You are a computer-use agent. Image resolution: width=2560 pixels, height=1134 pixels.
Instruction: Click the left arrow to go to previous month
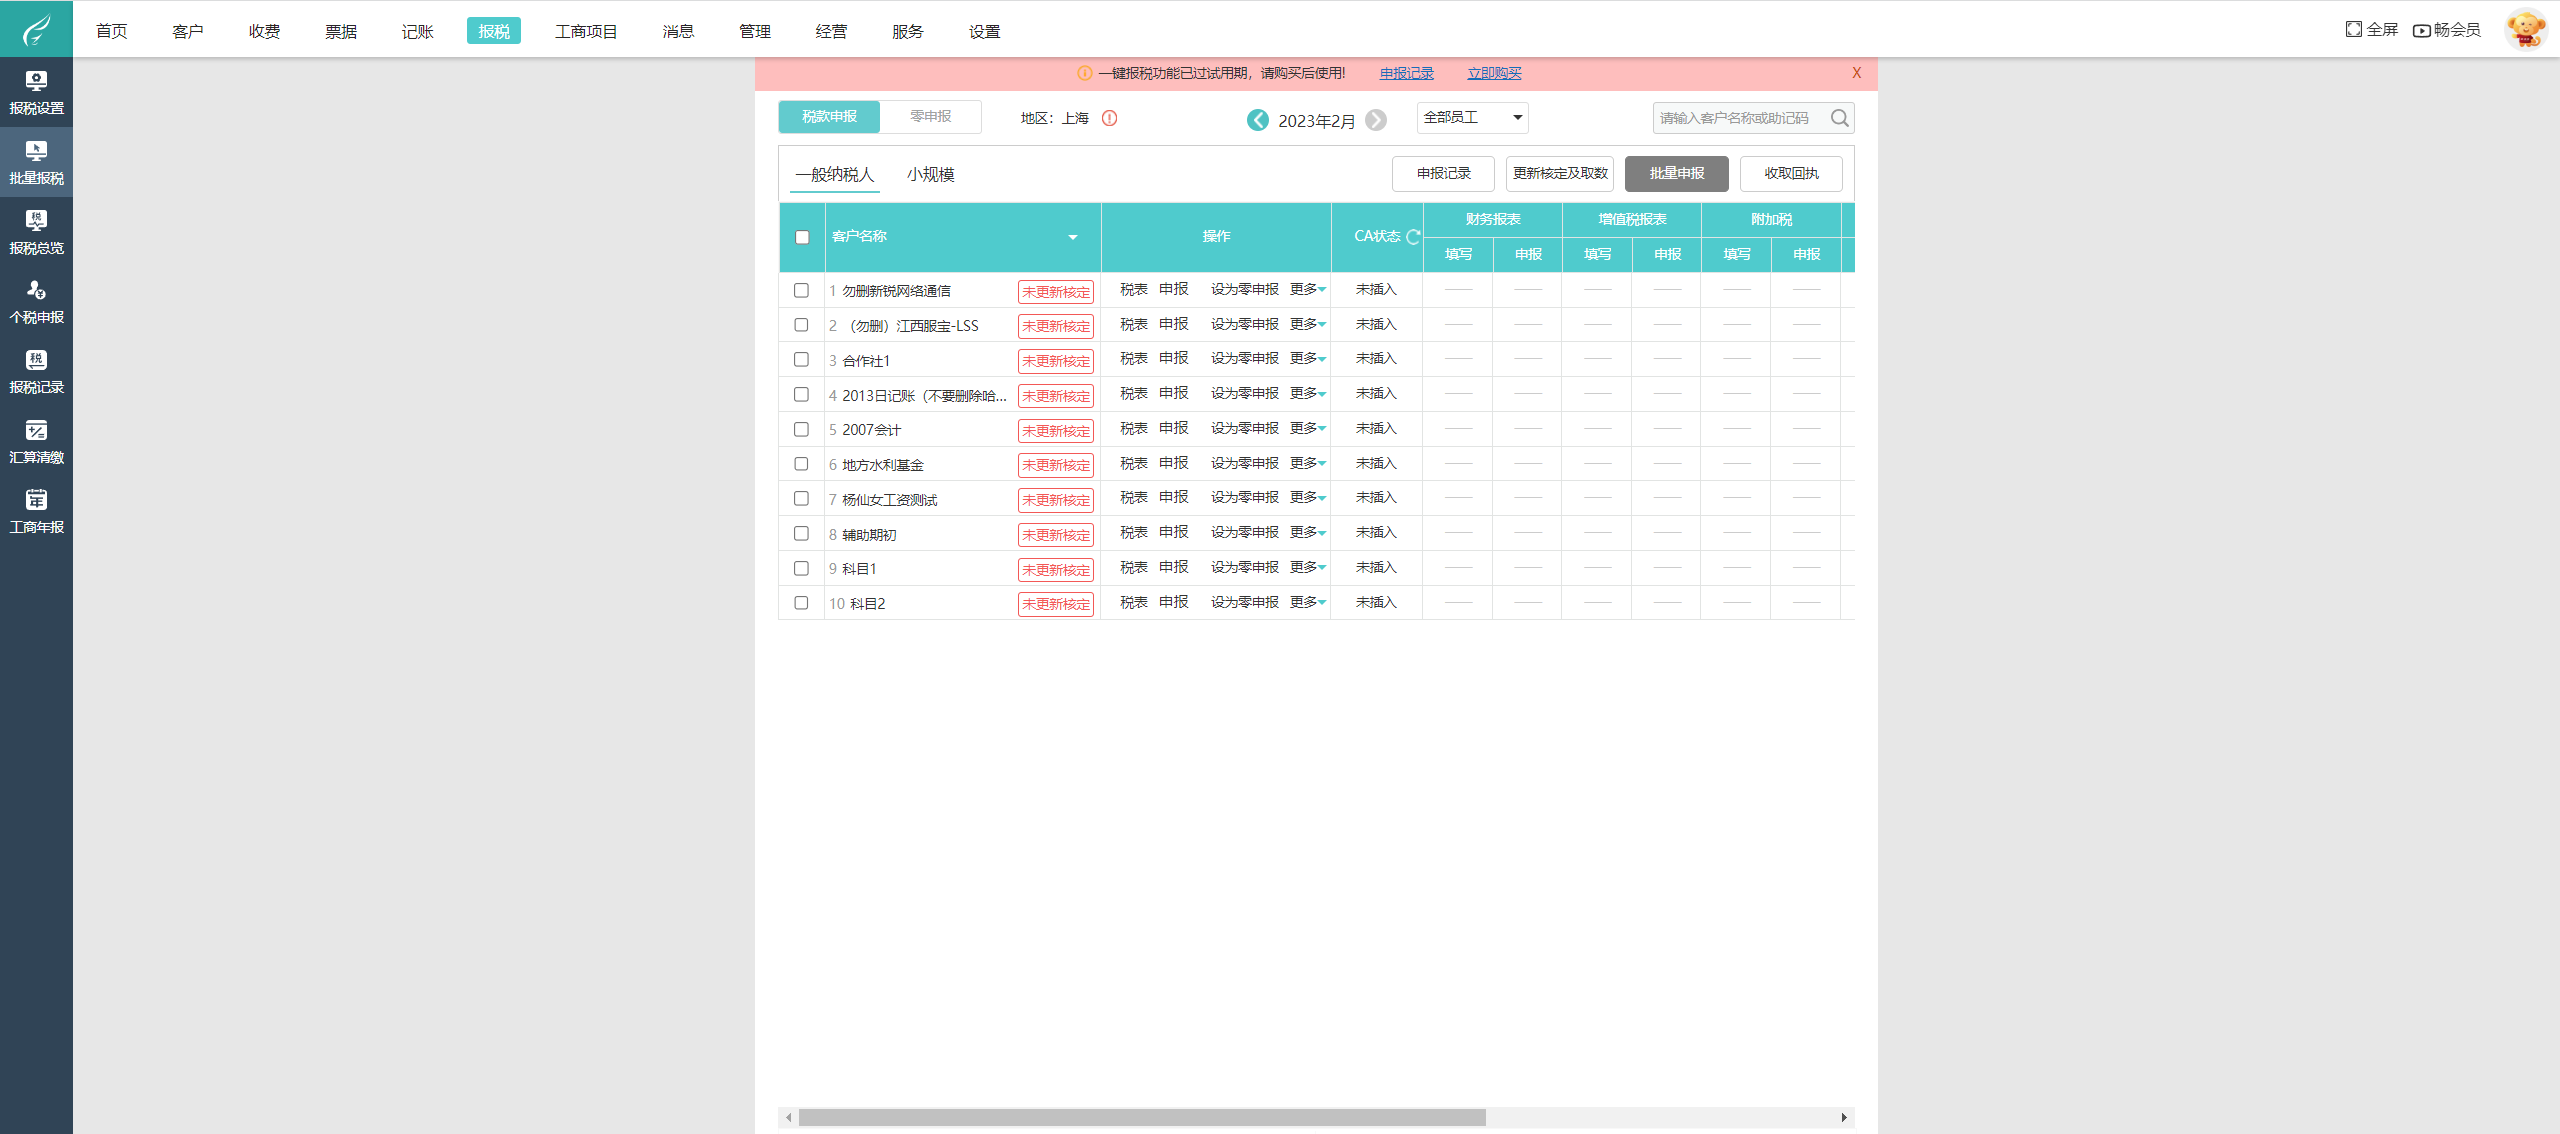tap(1257, 117)
